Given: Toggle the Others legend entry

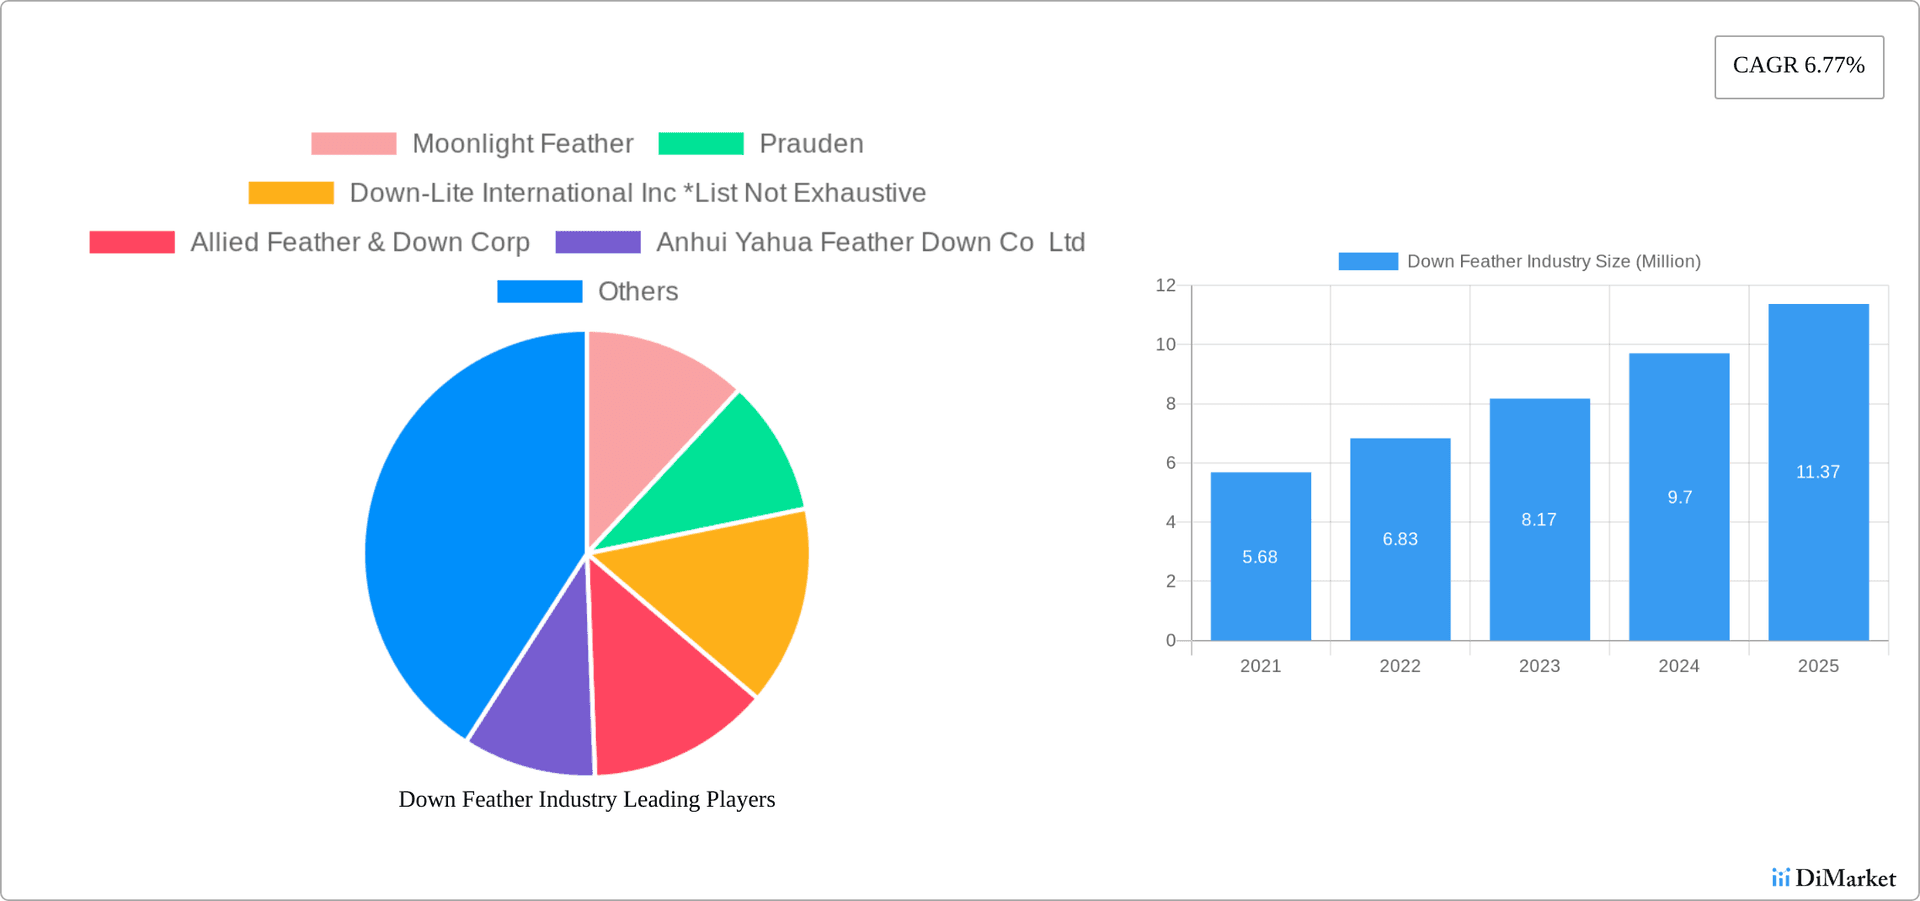Looking at the screenshot, I should [588, 291].
